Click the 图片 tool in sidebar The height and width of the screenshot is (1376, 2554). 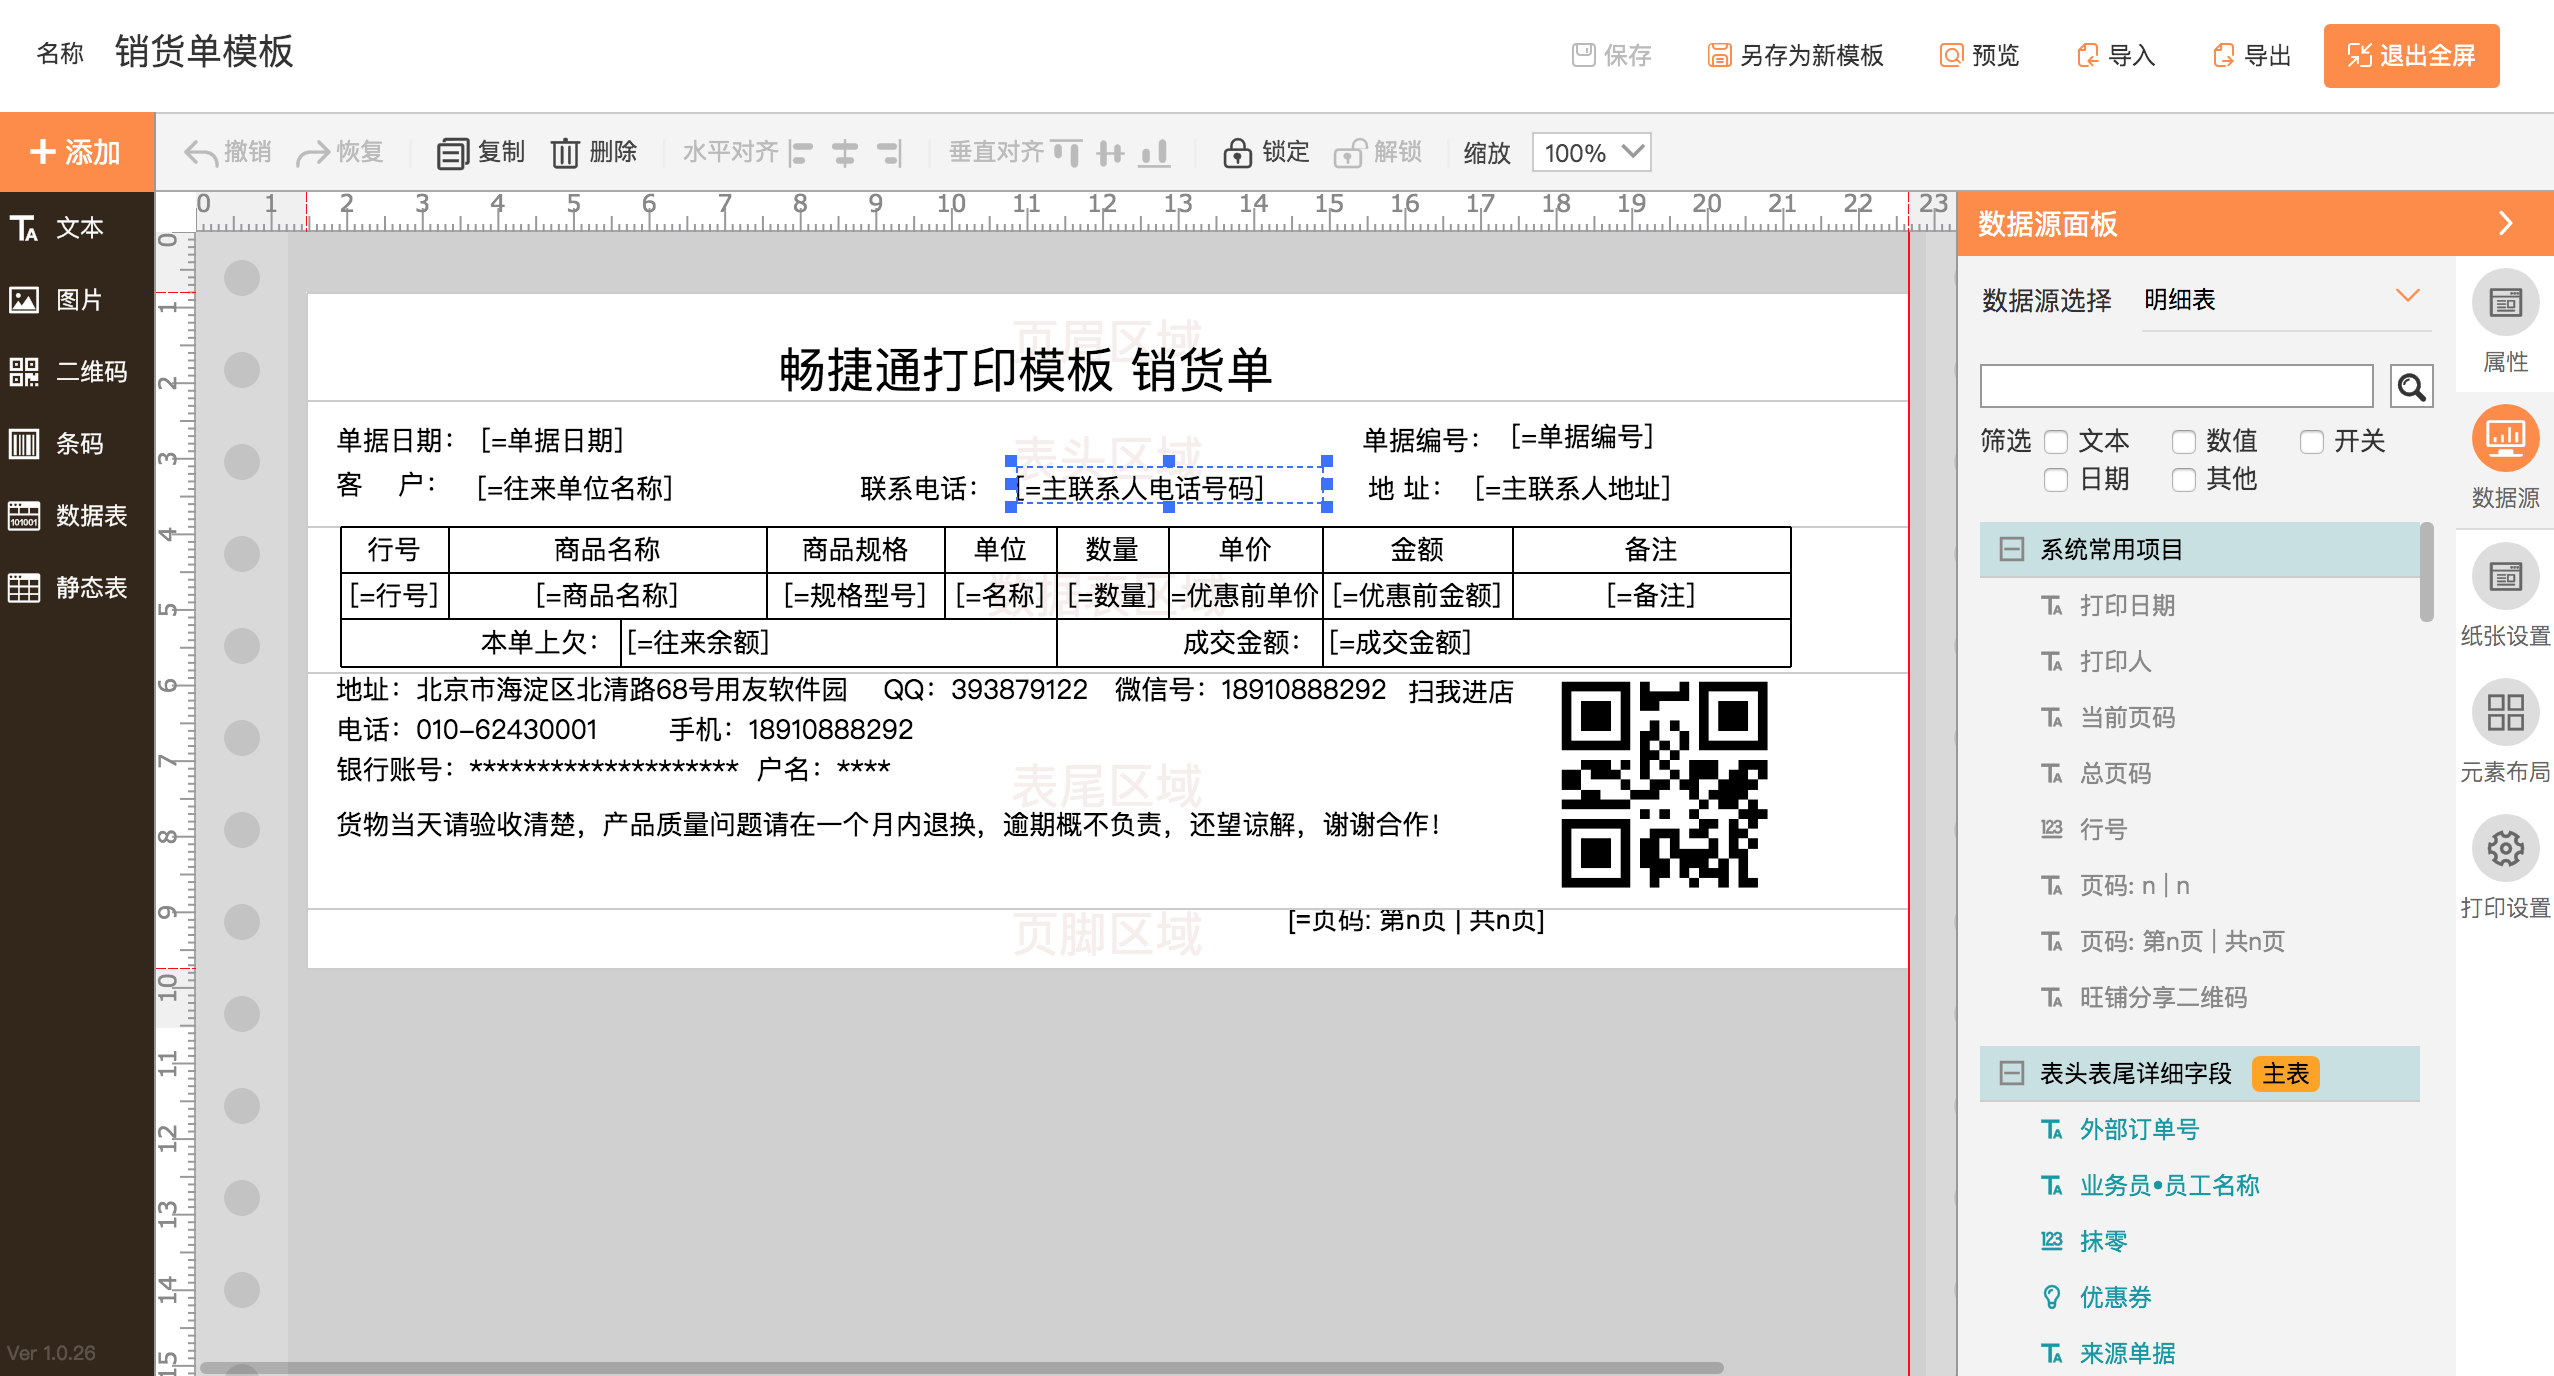76,297
